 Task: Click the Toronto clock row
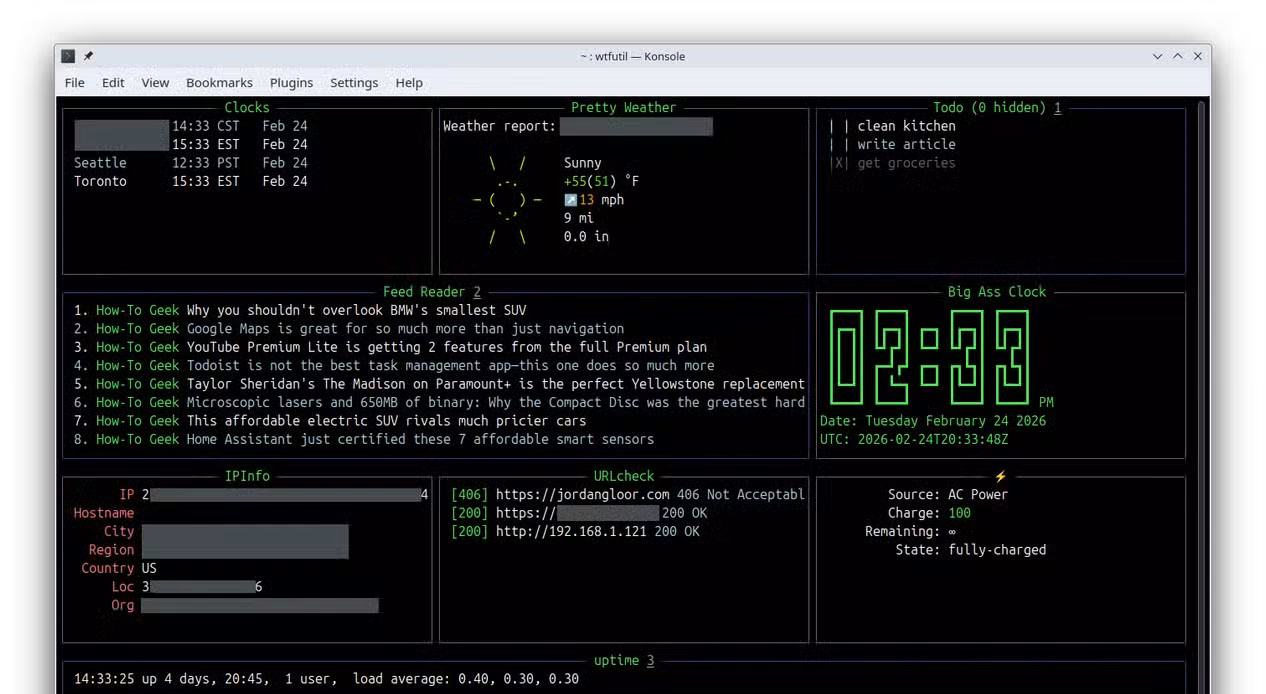(190, 181)
